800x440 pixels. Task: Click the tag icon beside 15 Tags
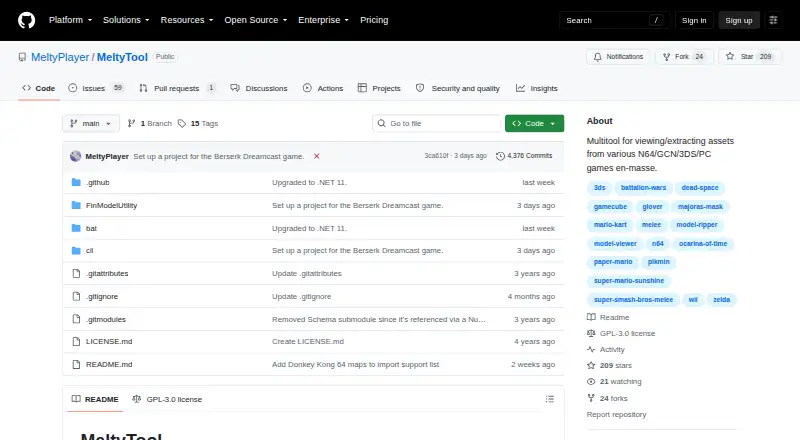coord(182,124)
